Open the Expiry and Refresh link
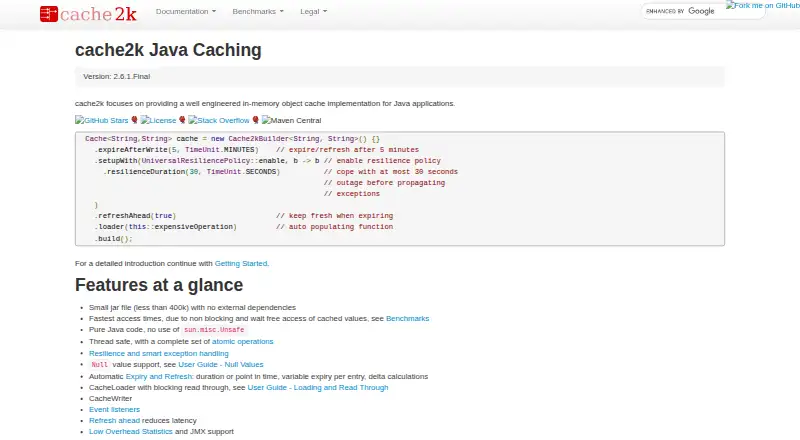 click(x=159, y=376)
